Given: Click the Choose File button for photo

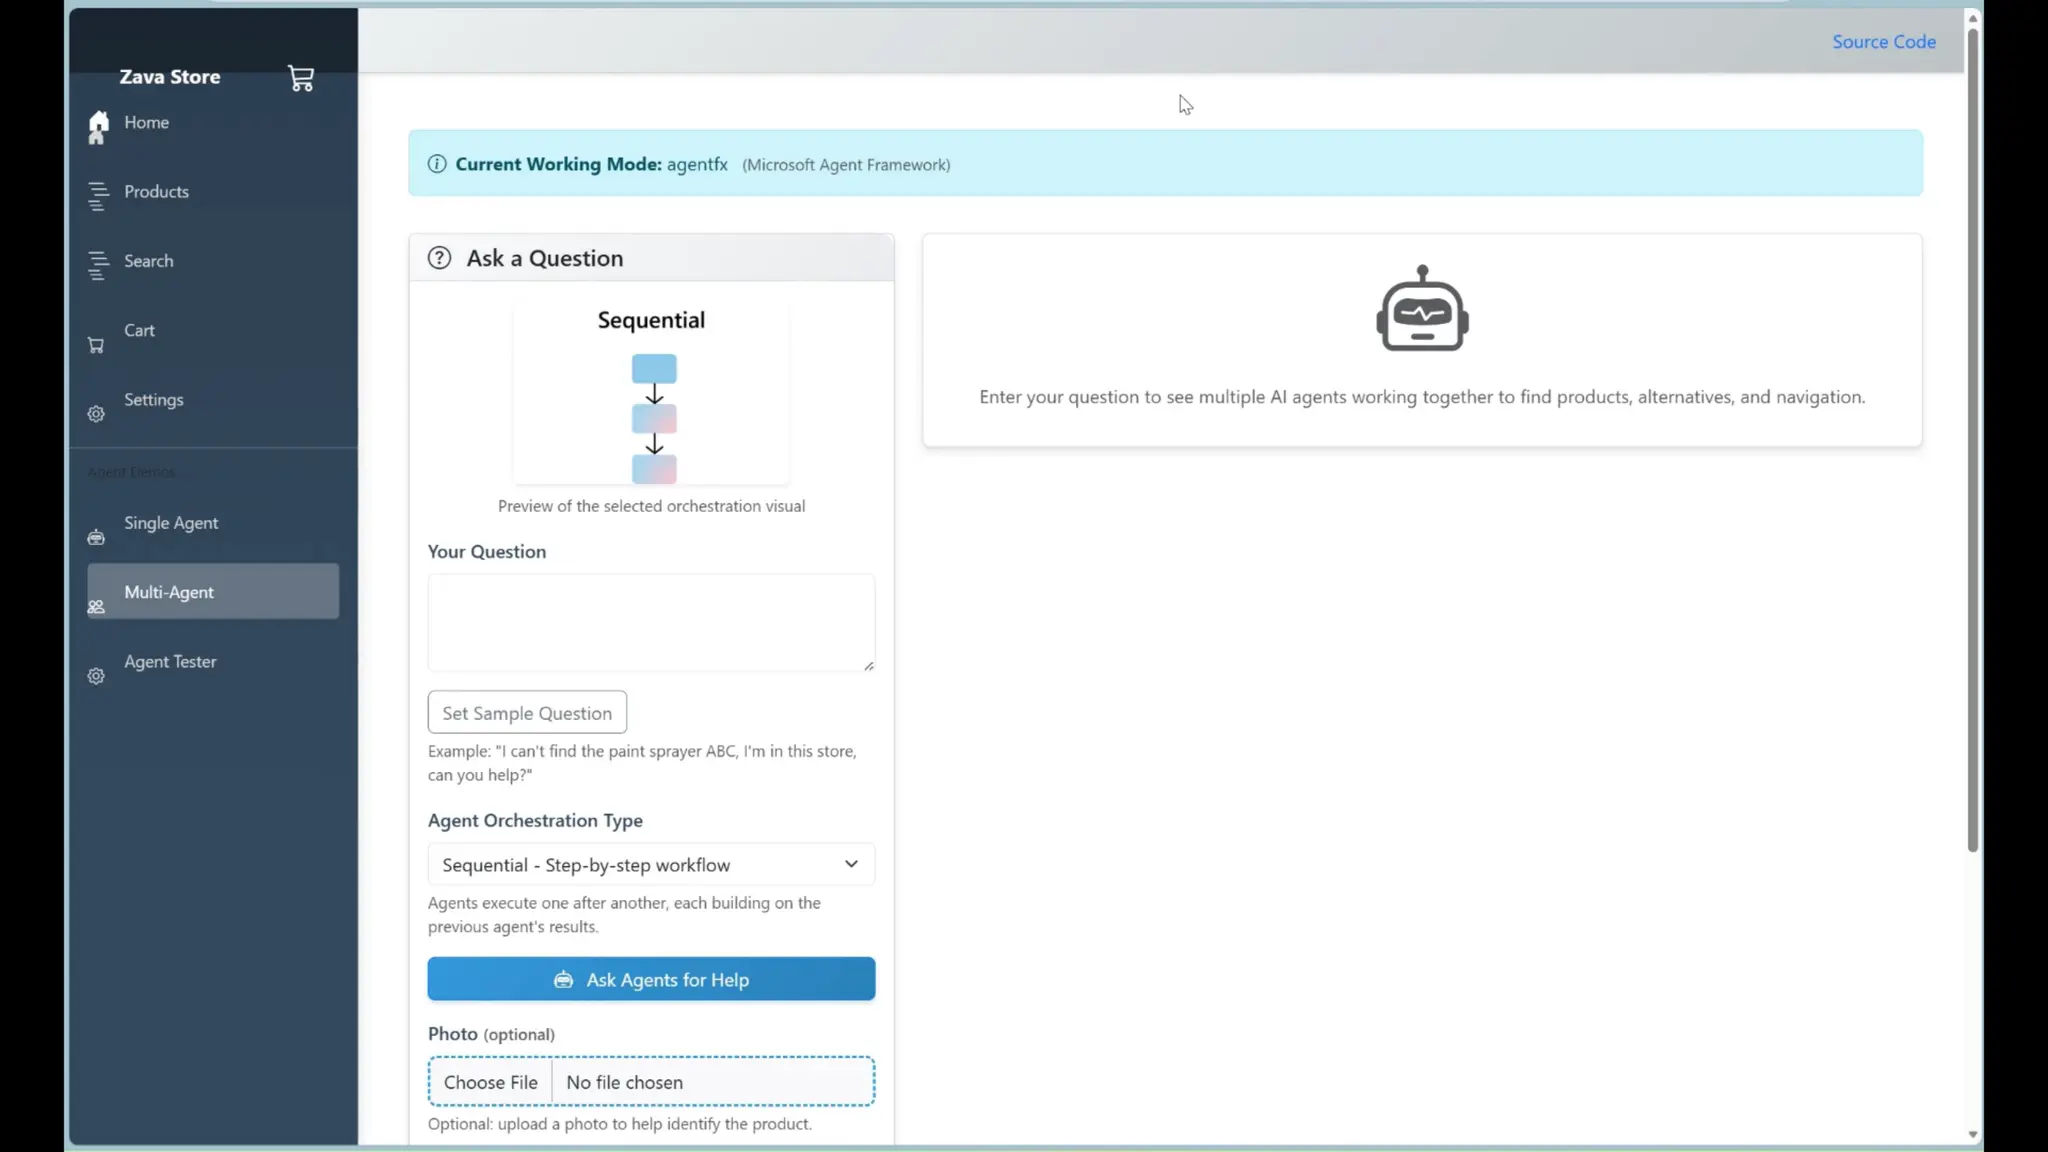Looking at the screenshot, I should (490, 1081).
